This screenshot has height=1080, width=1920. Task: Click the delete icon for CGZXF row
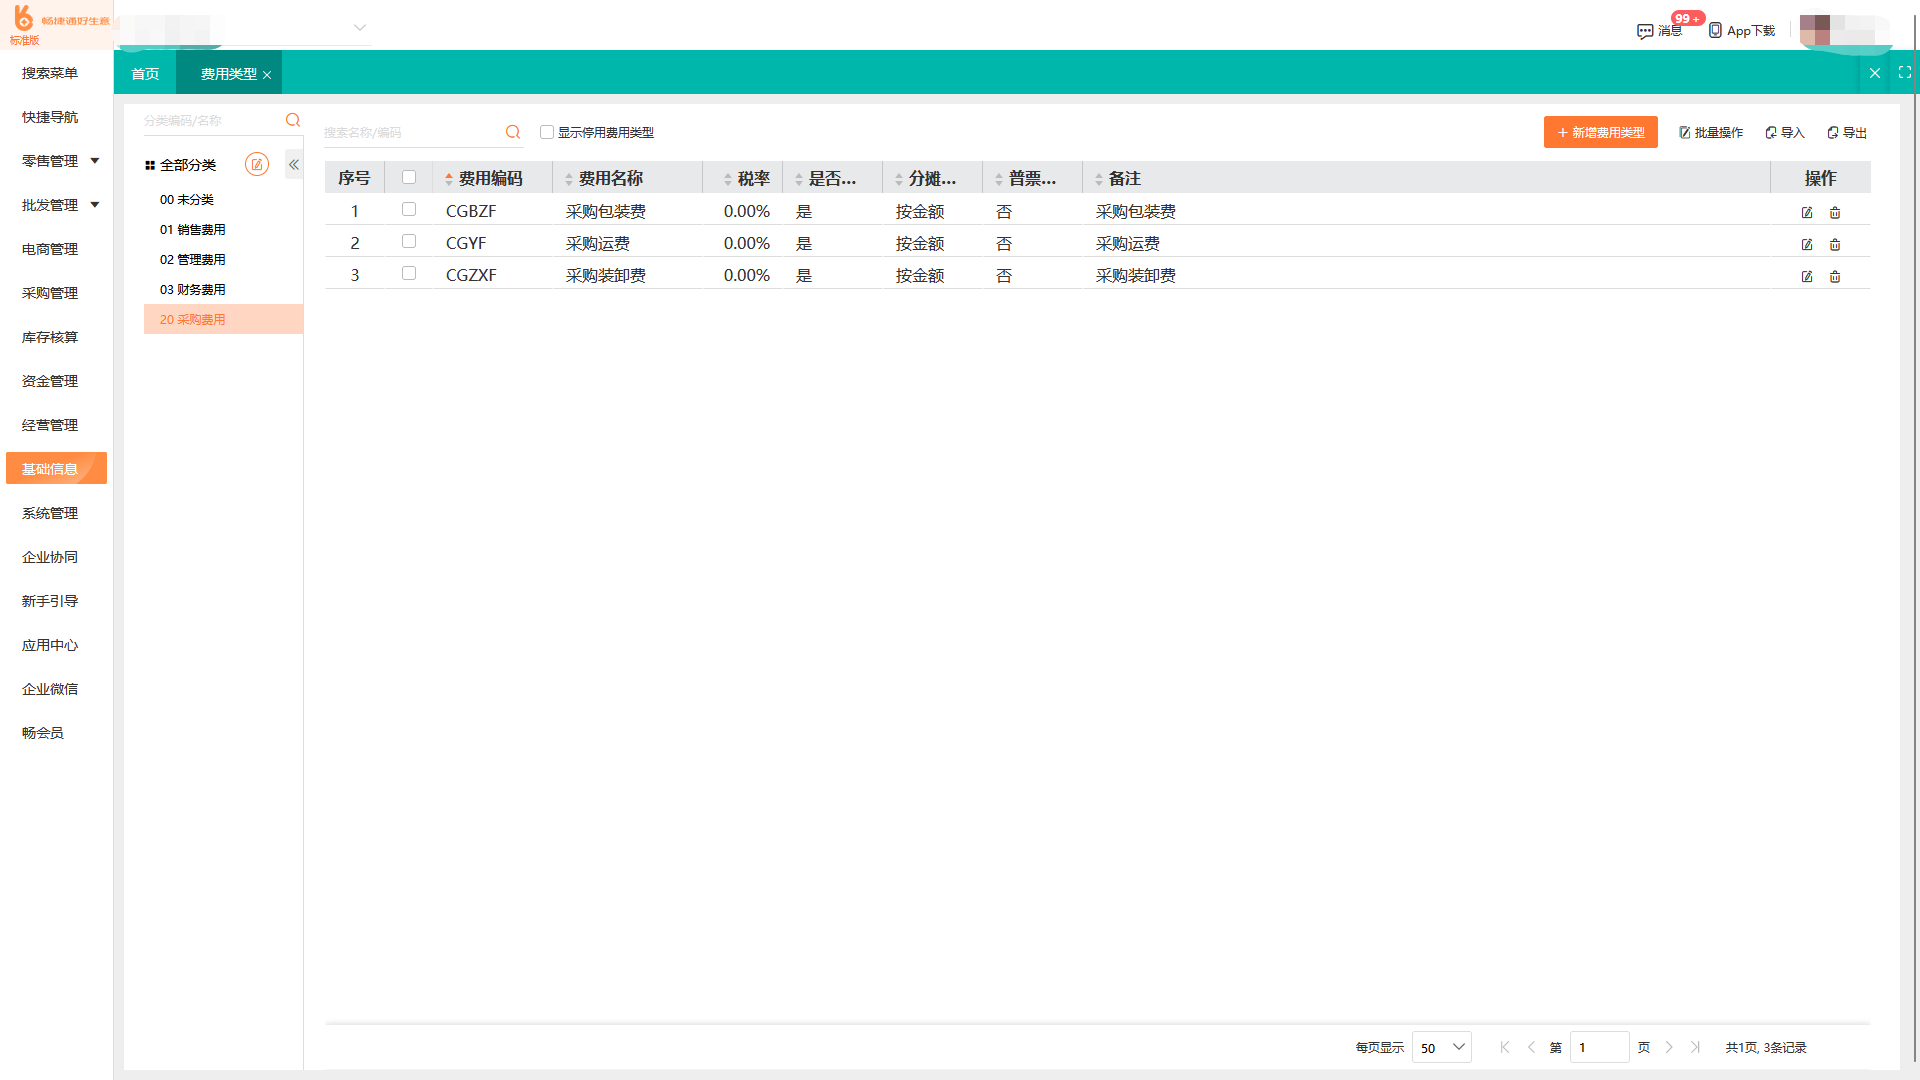click(1834, 274)
